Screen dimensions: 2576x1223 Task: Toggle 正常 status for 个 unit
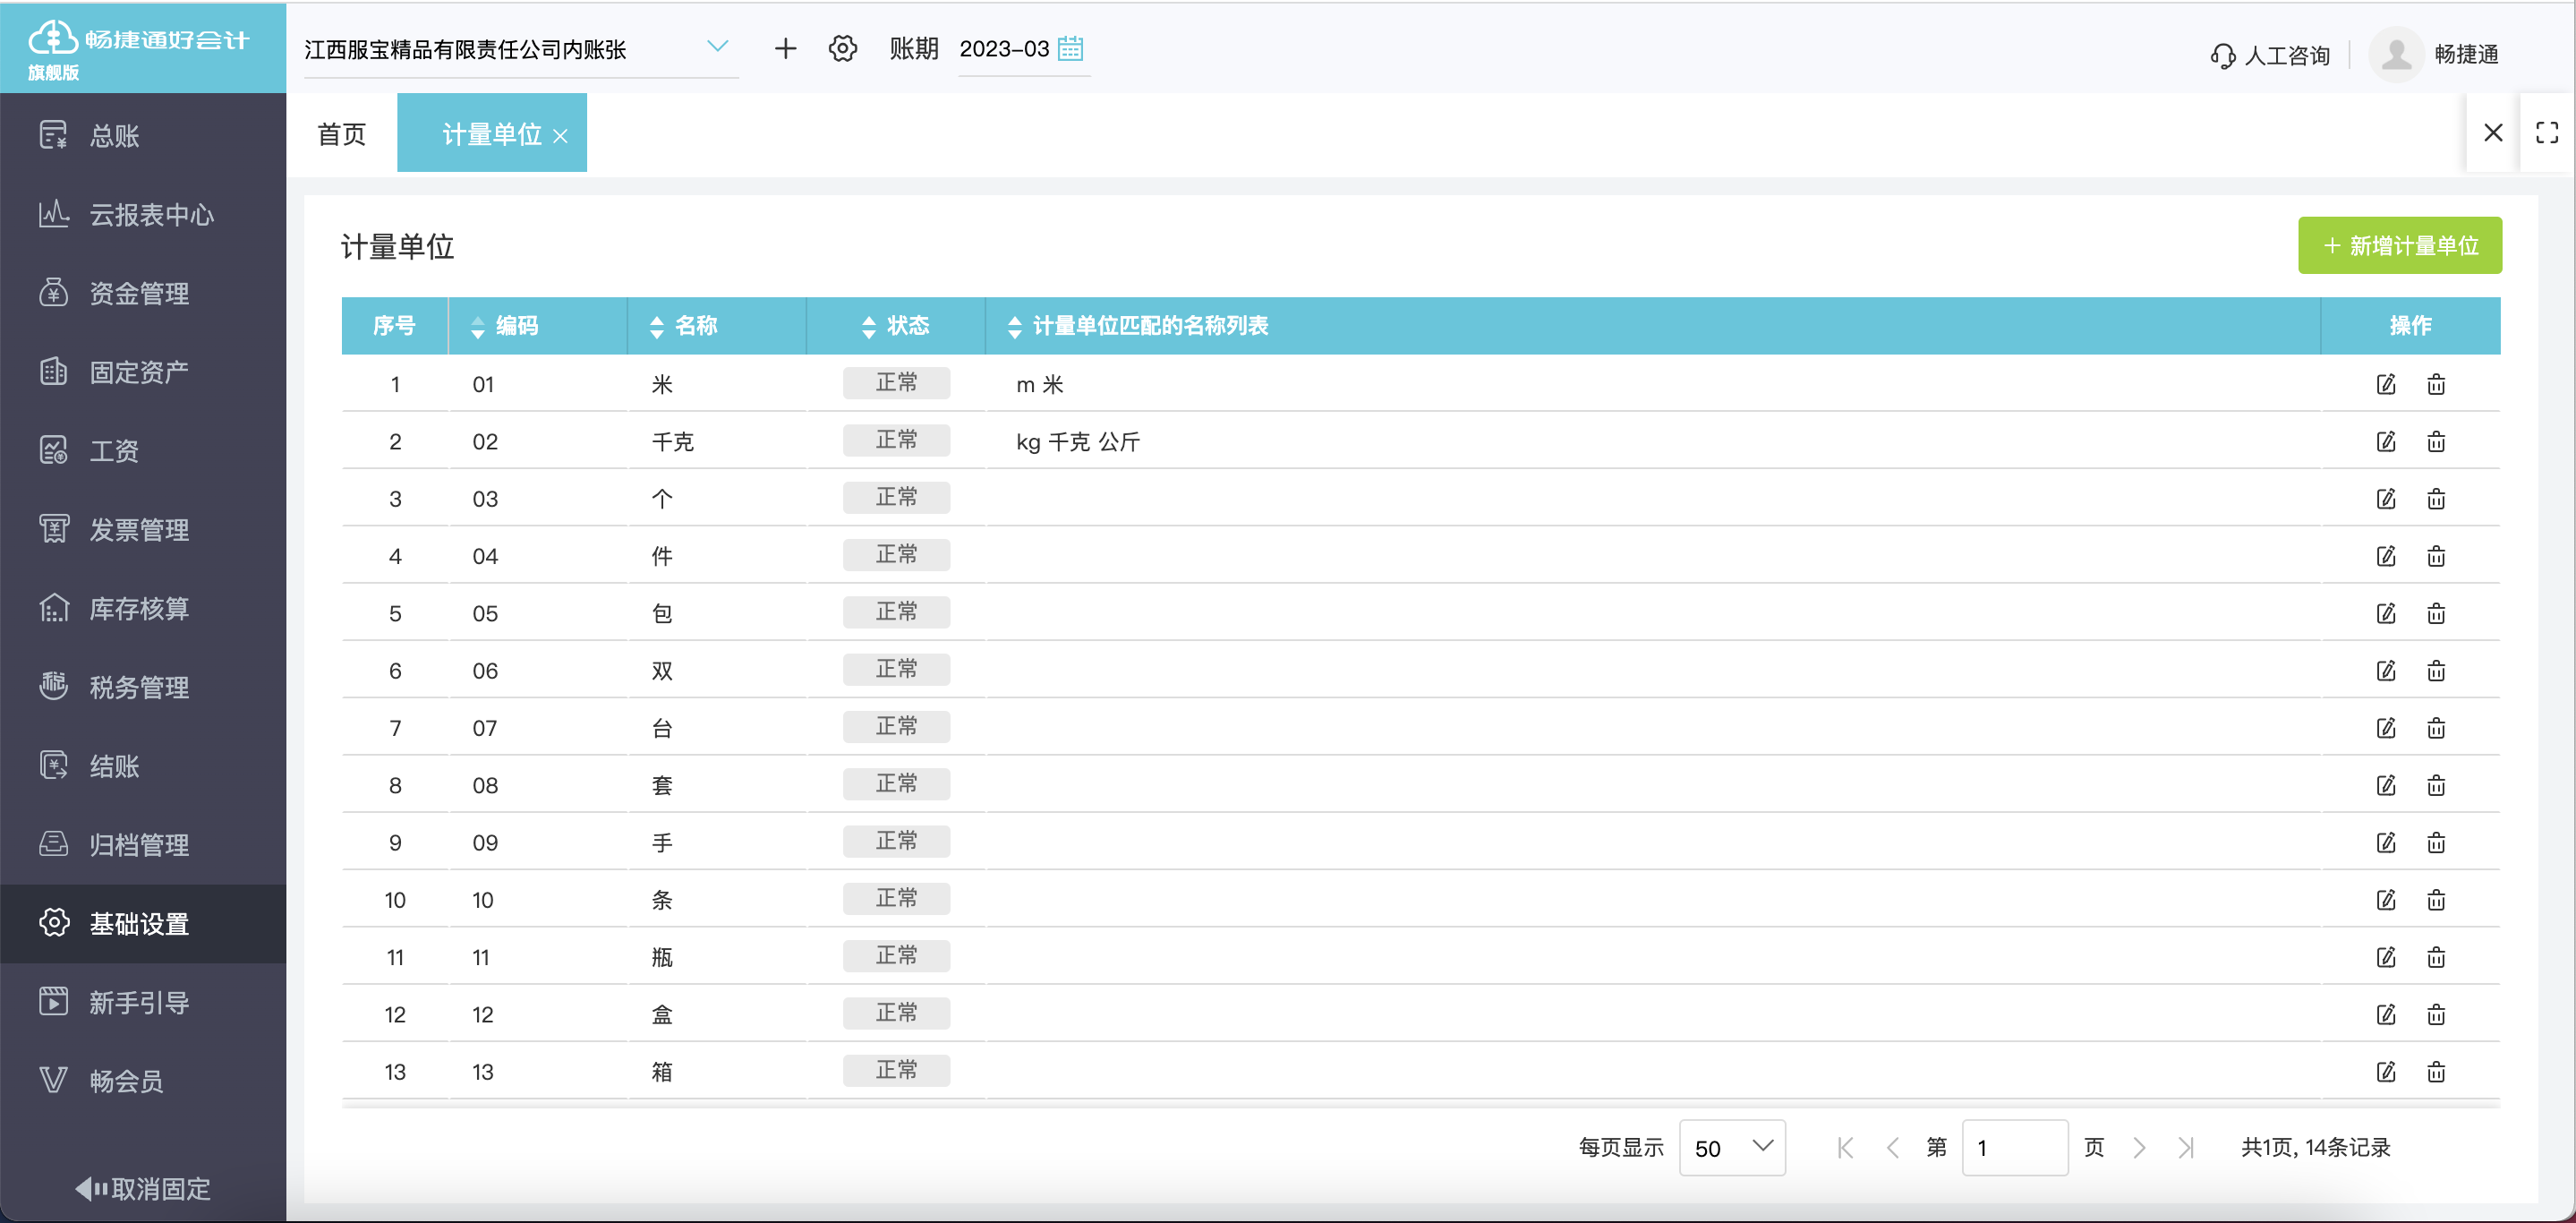click(x=897, y=496)
